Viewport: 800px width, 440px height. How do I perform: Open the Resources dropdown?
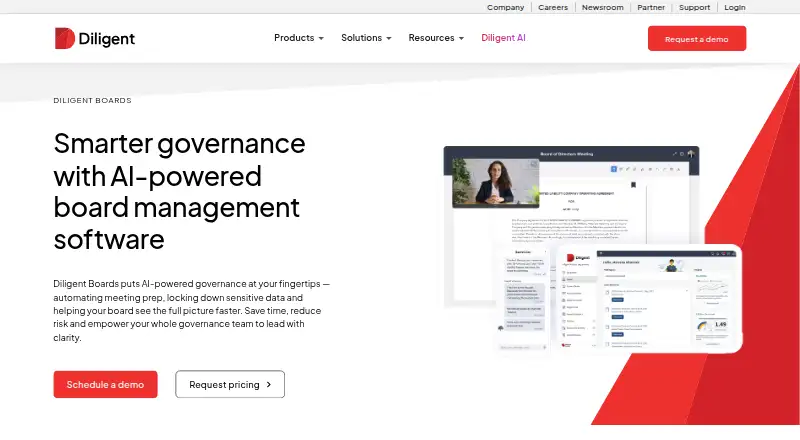coord(436,38)
